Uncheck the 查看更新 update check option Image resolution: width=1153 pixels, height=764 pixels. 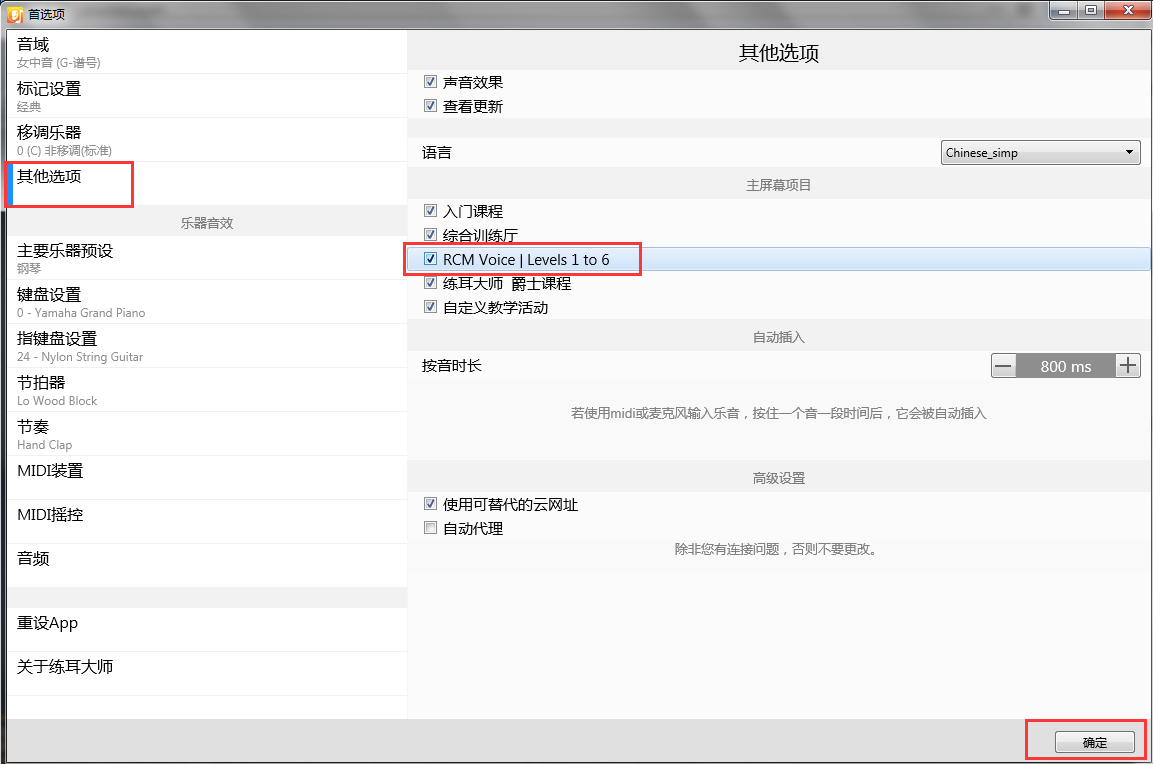[430, 105]
